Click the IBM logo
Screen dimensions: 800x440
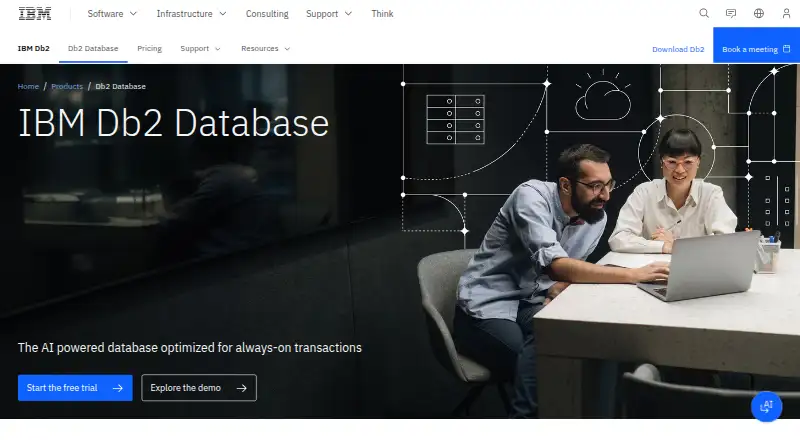pos(35,14)
